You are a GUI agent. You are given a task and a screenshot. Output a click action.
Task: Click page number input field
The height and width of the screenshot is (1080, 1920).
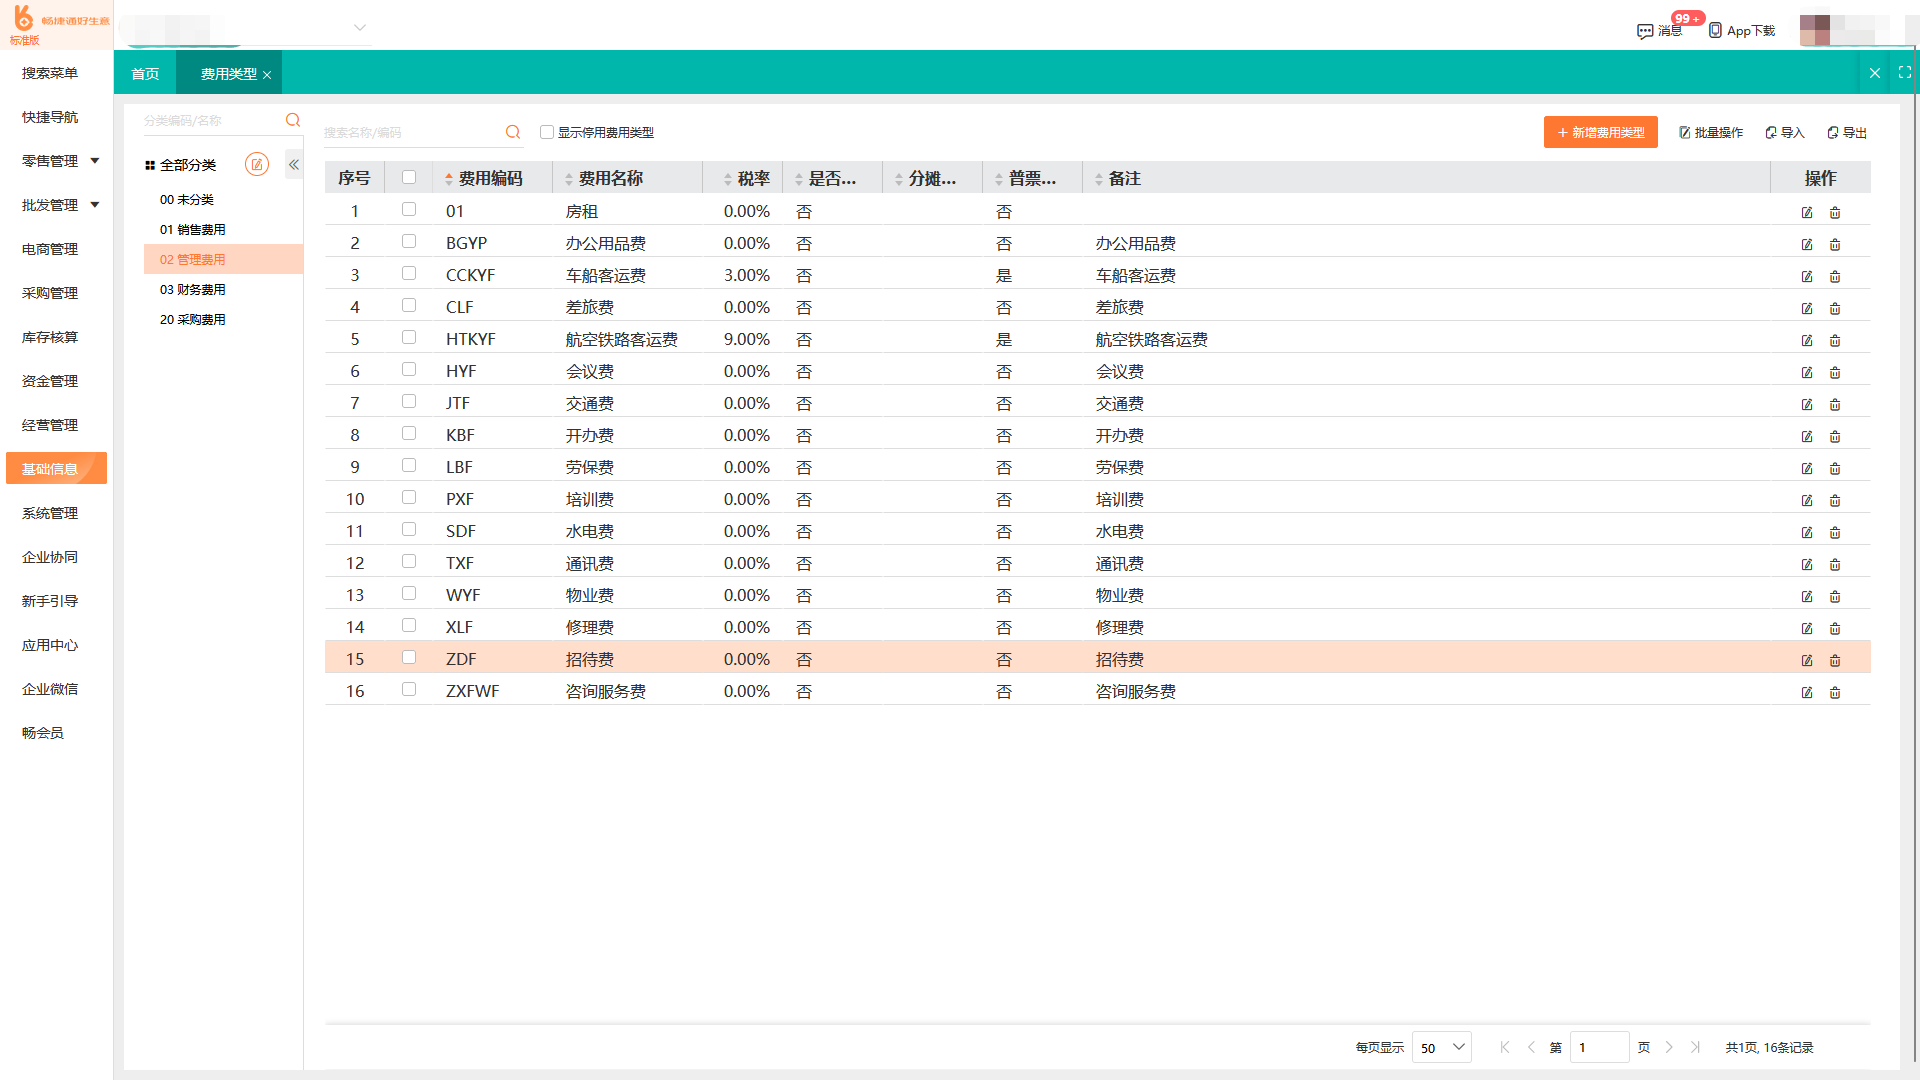tap(1598, 1047)
